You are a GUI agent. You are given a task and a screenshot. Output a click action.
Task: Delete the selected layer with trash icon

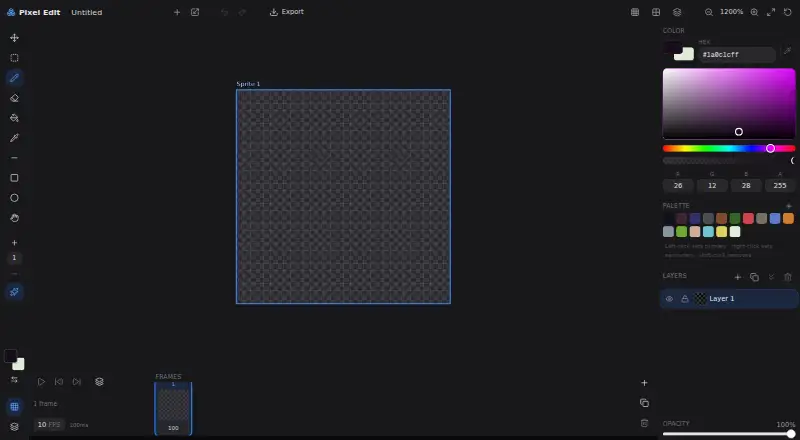788,277
